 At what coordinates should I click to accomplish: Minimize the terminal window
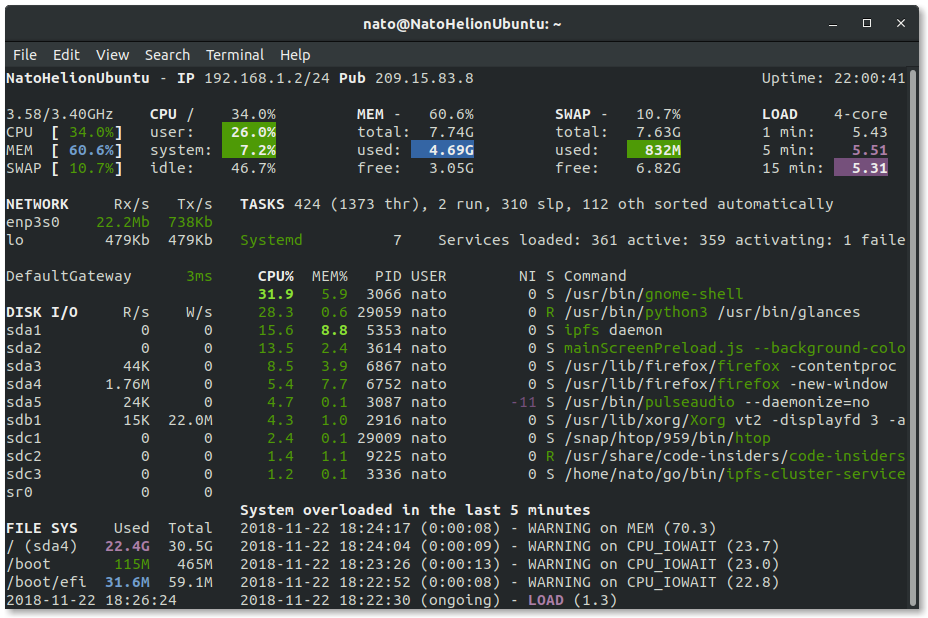click(836, 22)
